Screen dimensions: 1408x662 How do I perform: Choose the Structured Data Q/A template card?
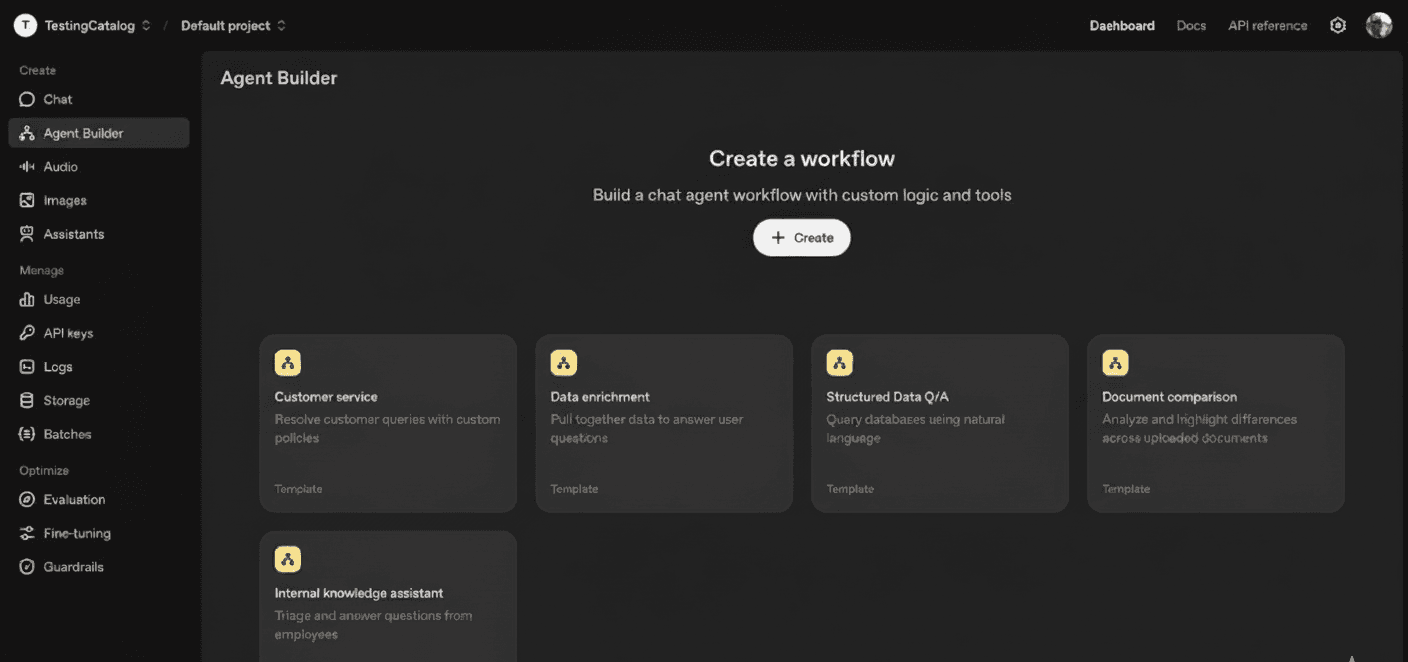click(939, 423)
